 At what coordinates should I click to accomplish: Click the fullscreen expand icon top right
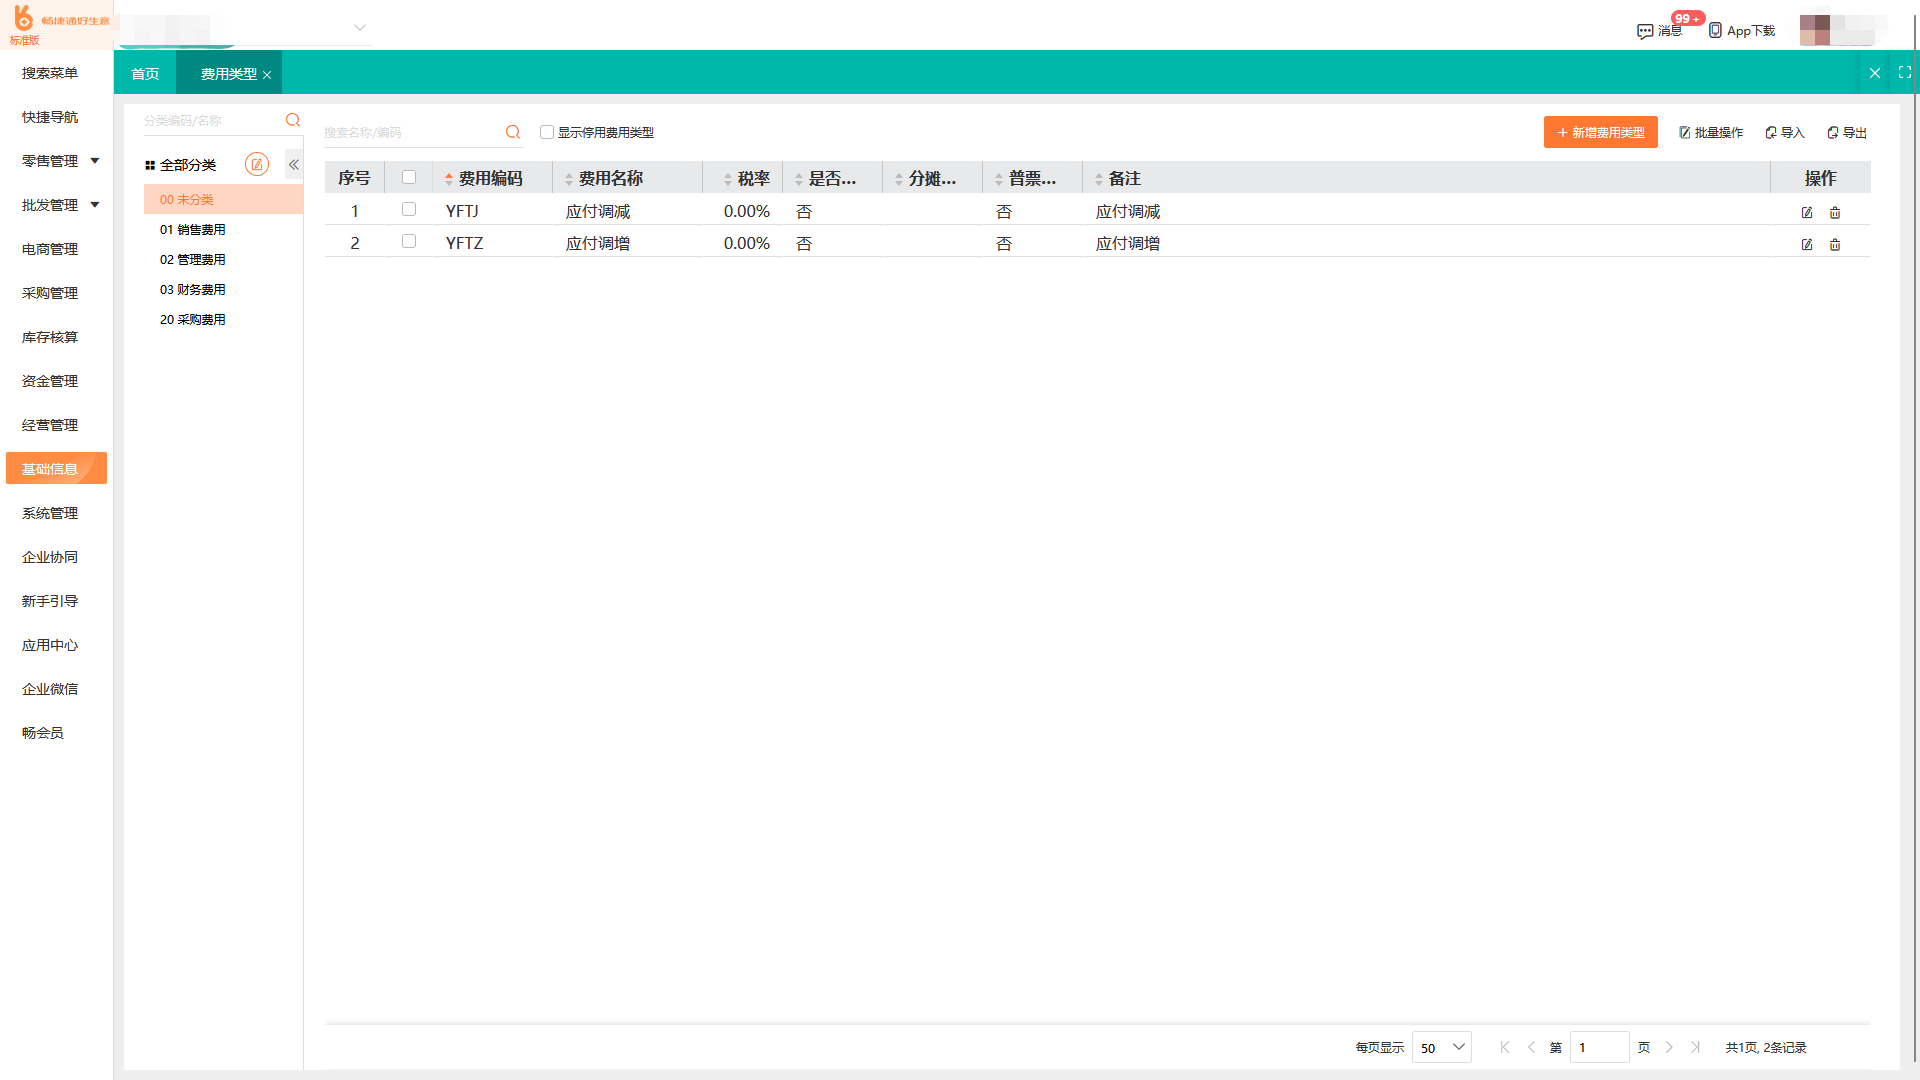pos(1904,73)
